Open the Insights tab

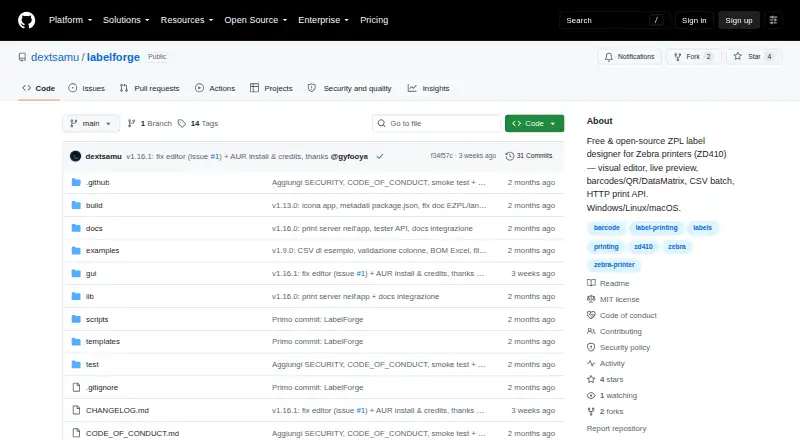coord(429,88)
